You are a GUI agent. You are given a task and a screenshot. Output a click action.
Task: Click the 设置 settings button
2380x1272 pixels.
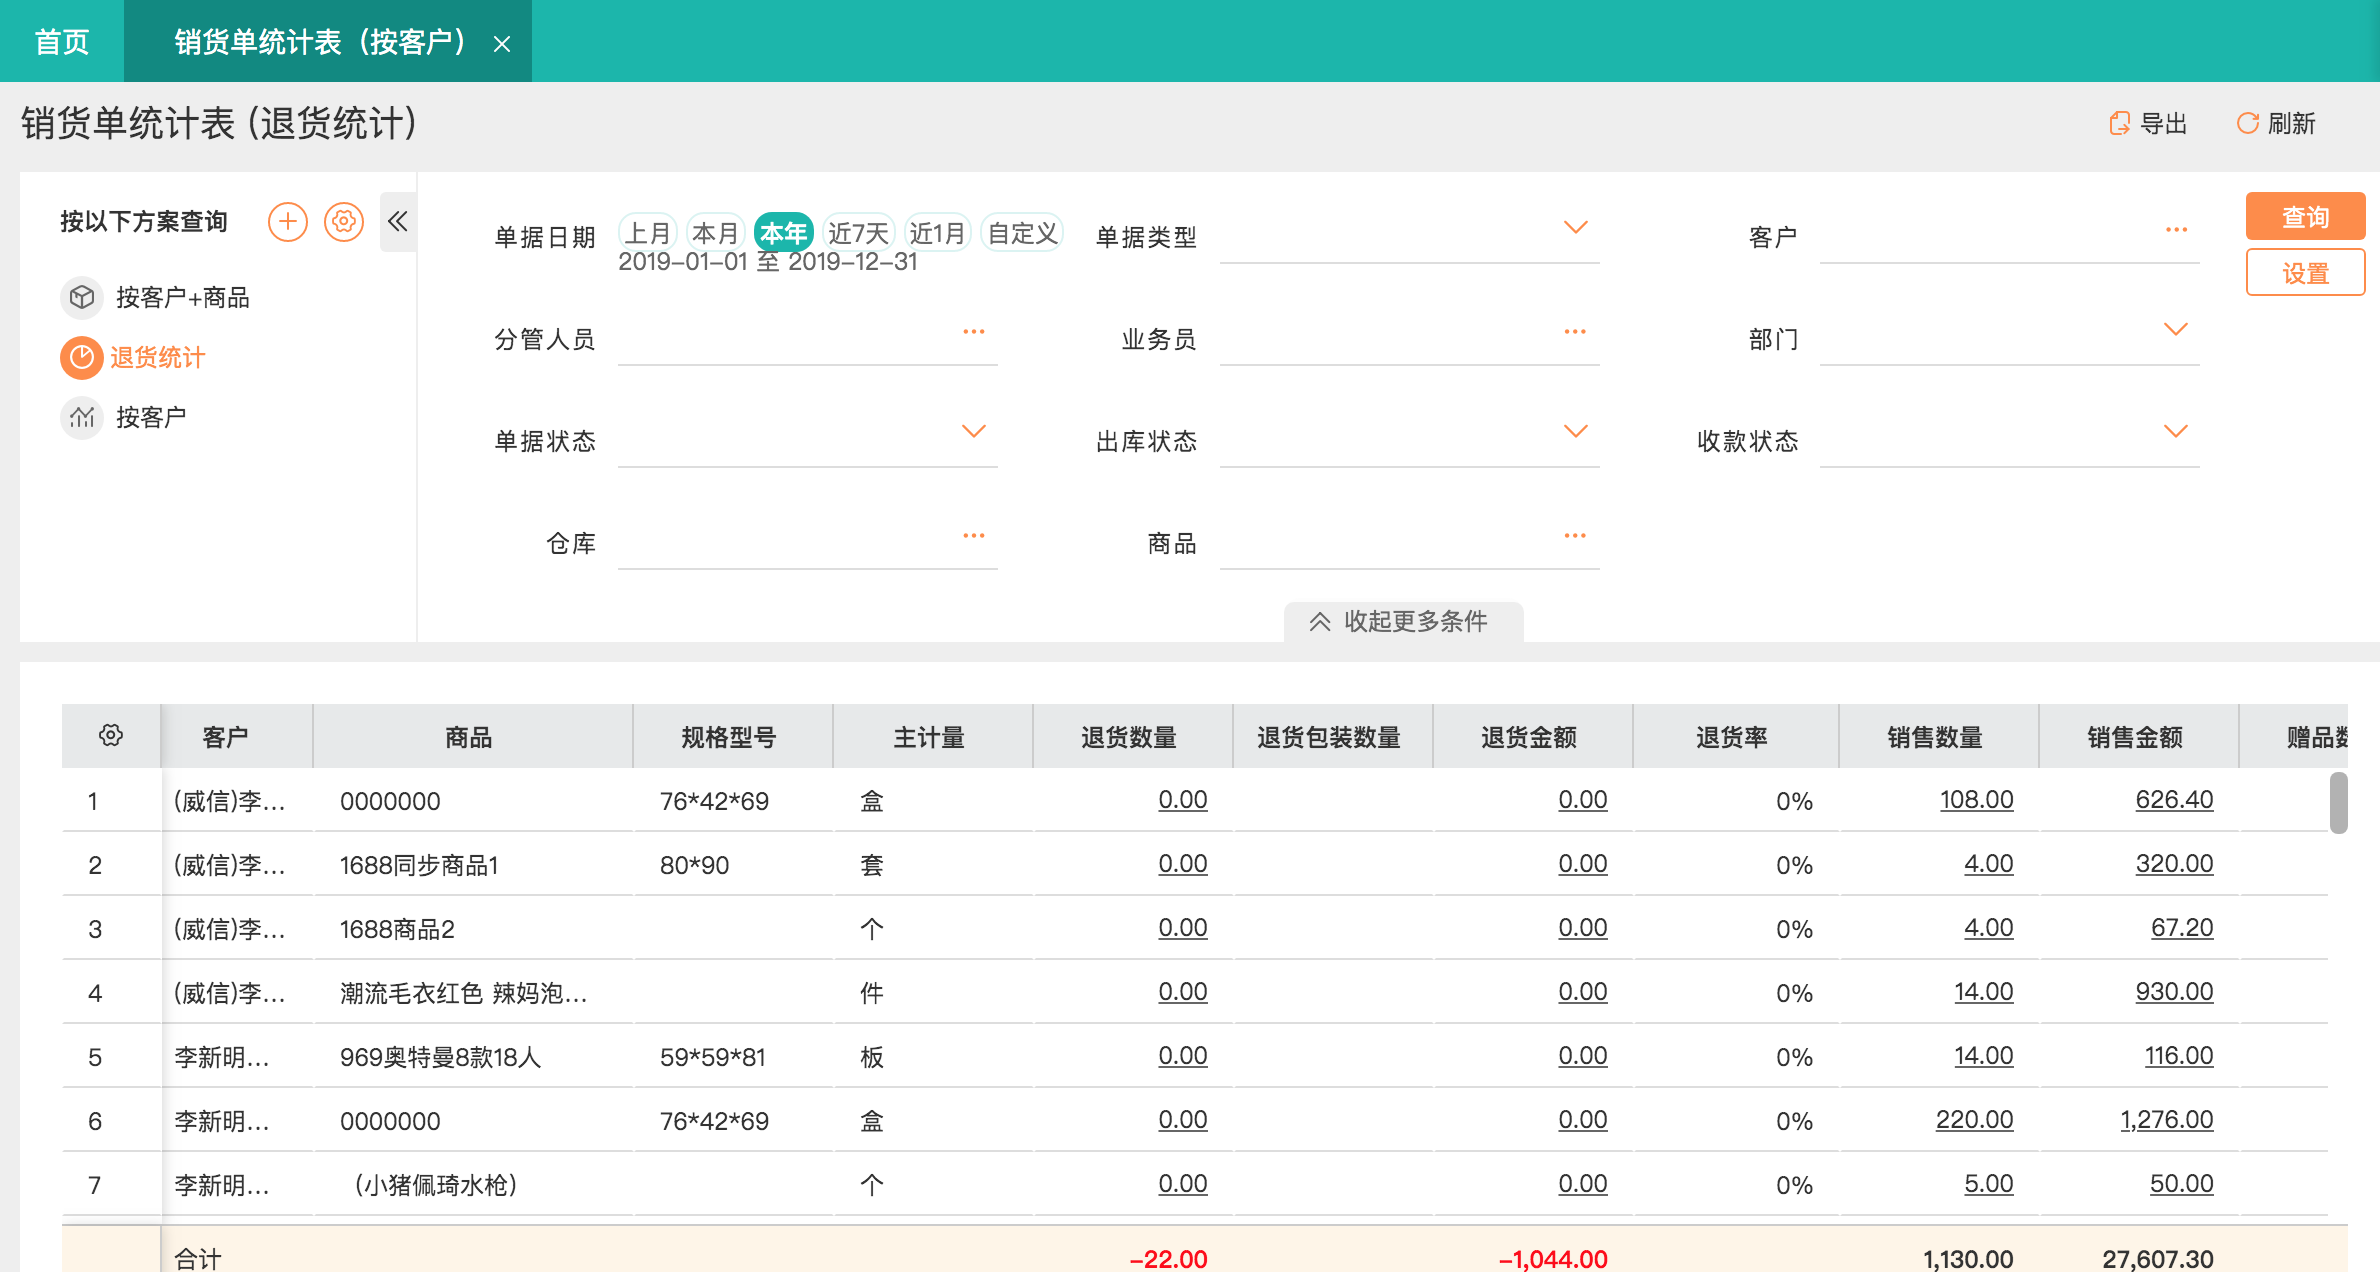click(2303, 271)
